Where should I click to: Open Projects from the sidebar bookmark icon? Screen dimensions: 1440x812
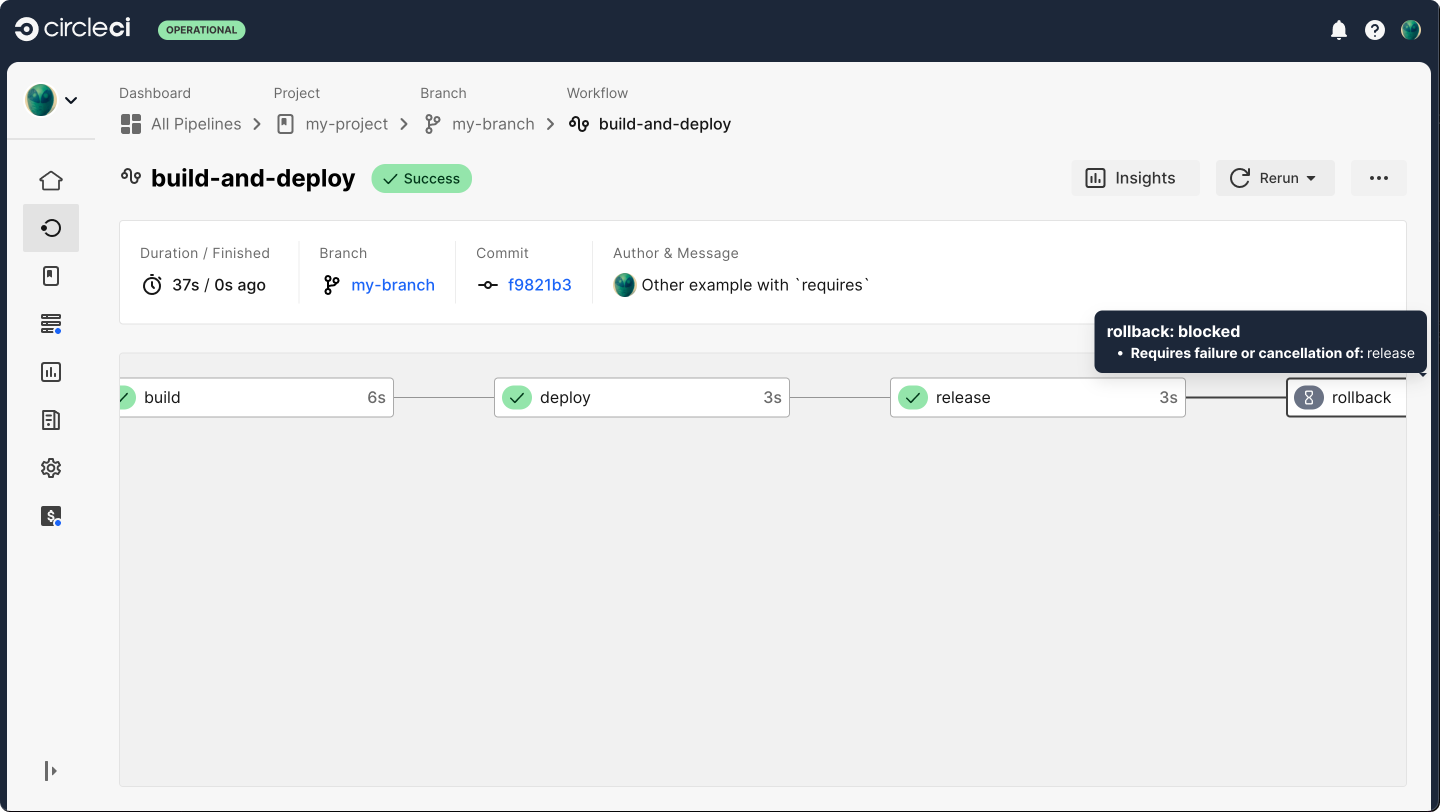click(x=50, y=275)
